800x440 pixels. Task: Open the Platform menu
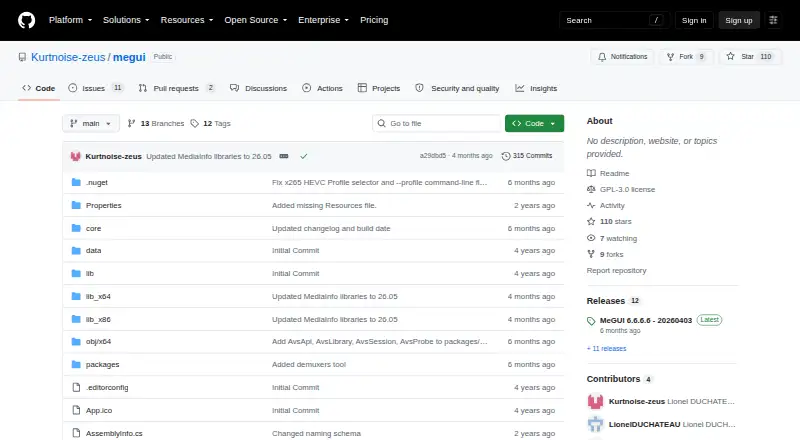coord(70,20)
